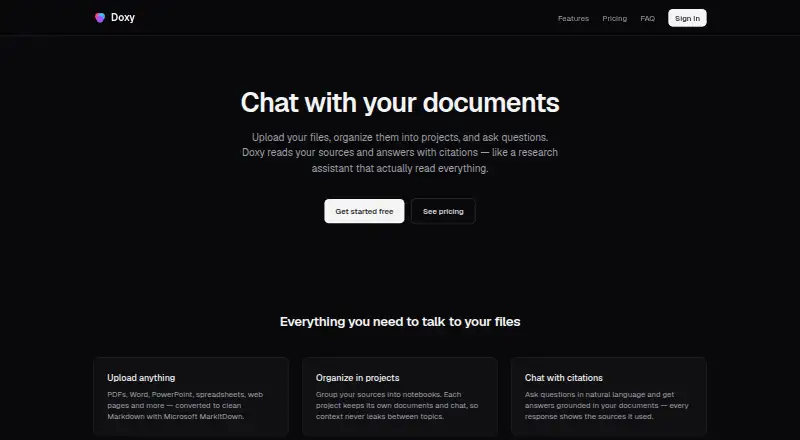Viewport: 800px width, 440px height.
Task: Click the Chat with your documents headline
Action: tap(400, 103)
